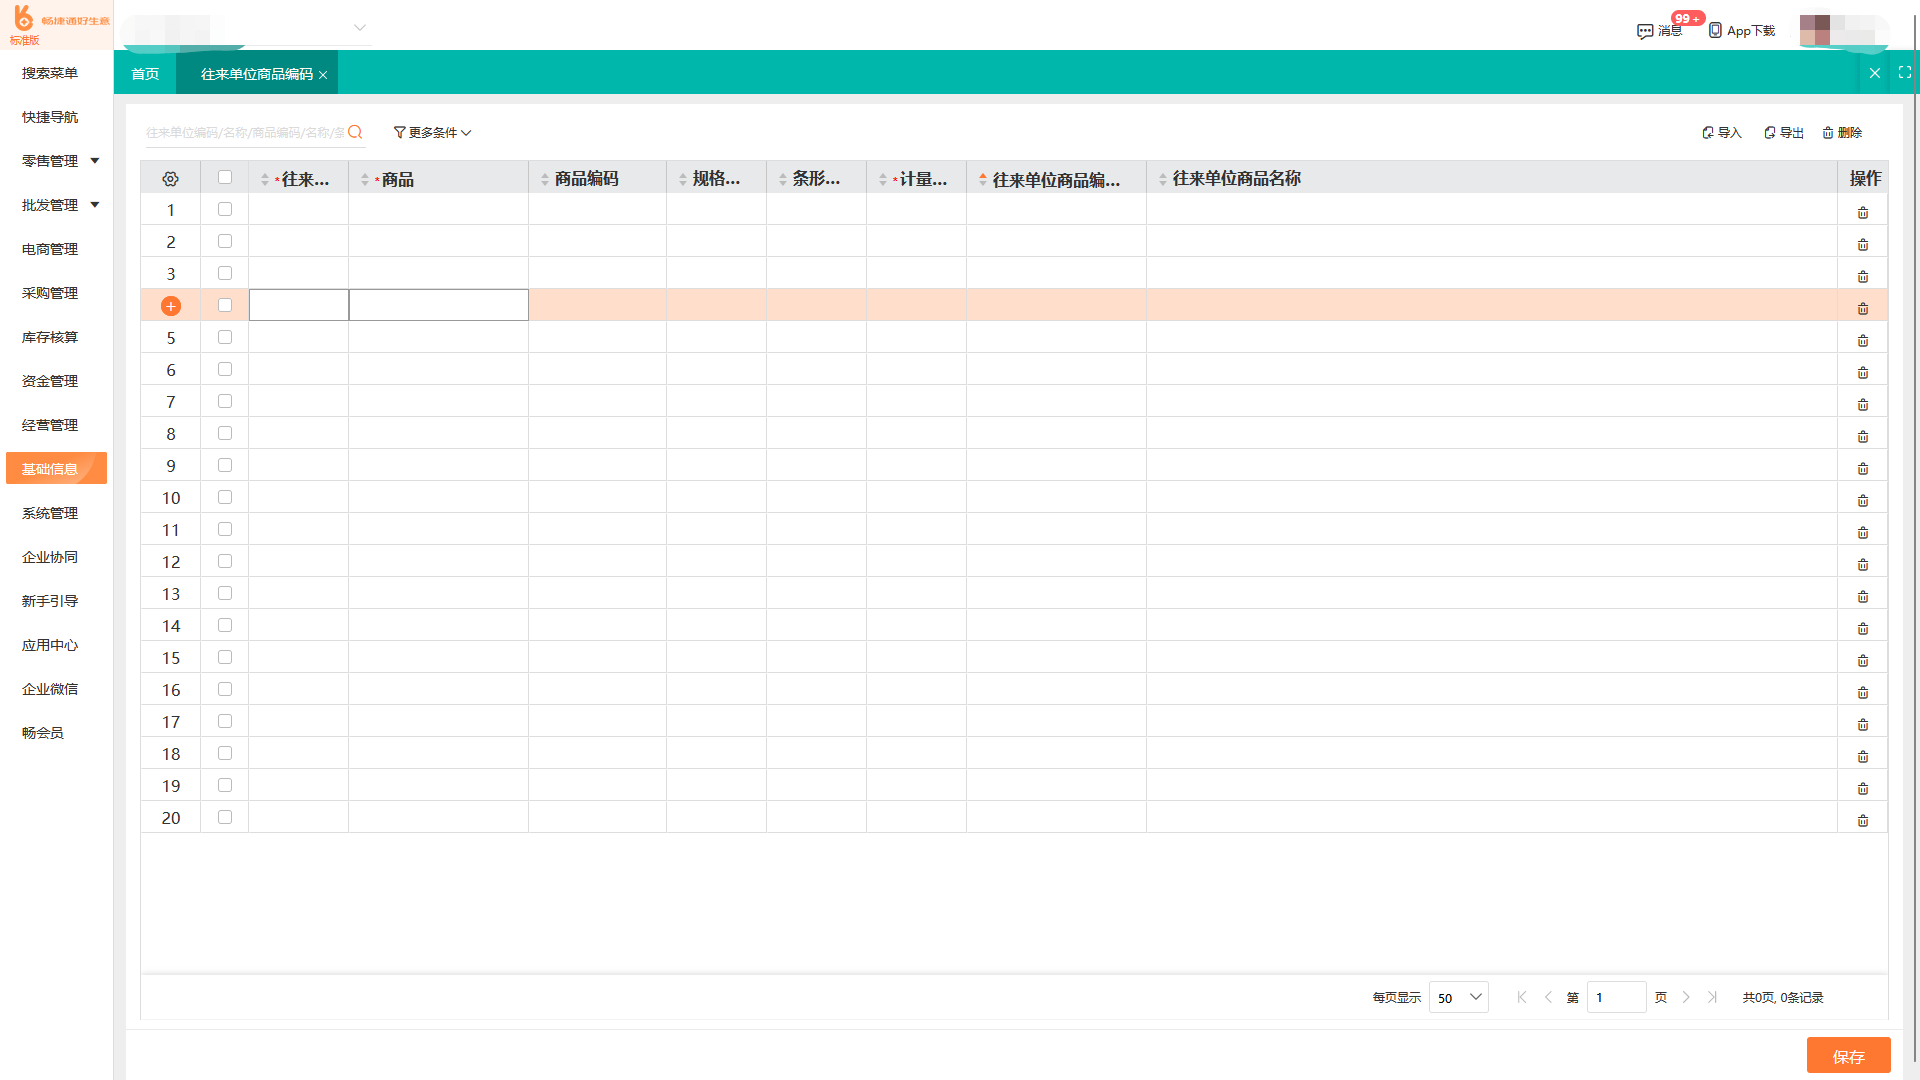Toggle checkbox on row 2
Image resolution: width=1920 pixels, height=1080 pixels.
[x=224, y=241]
